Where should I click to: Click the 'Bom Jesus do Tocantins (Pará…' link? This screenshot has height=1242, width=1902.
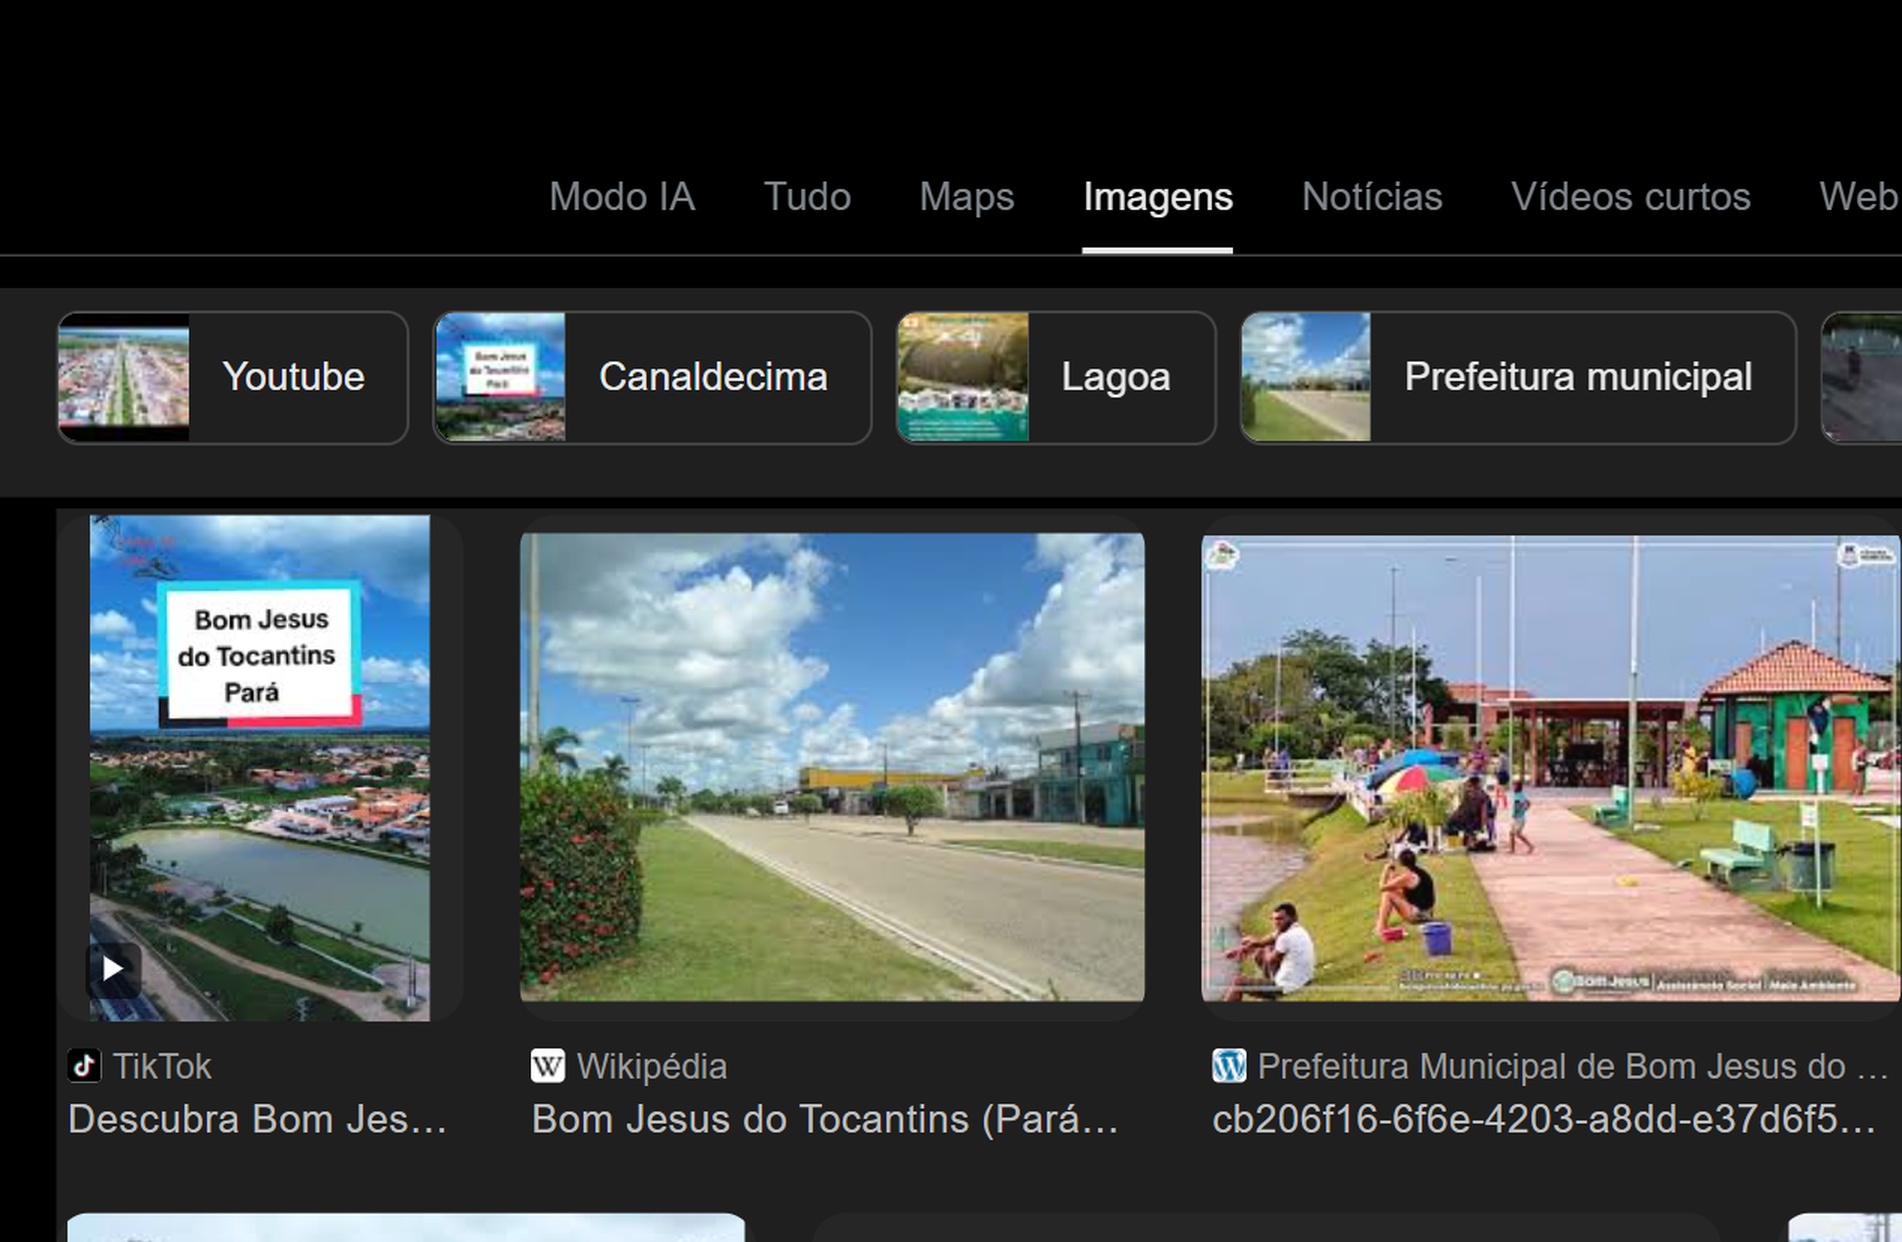point(824,1119)
